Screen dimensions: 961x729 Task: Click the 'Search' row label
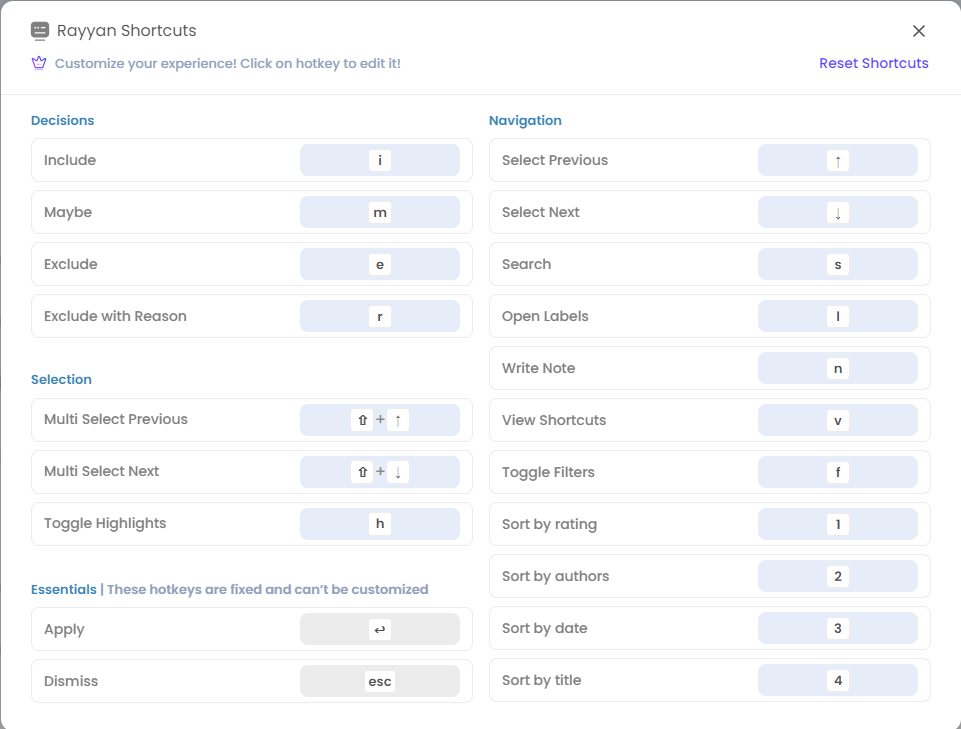[526, 264]
